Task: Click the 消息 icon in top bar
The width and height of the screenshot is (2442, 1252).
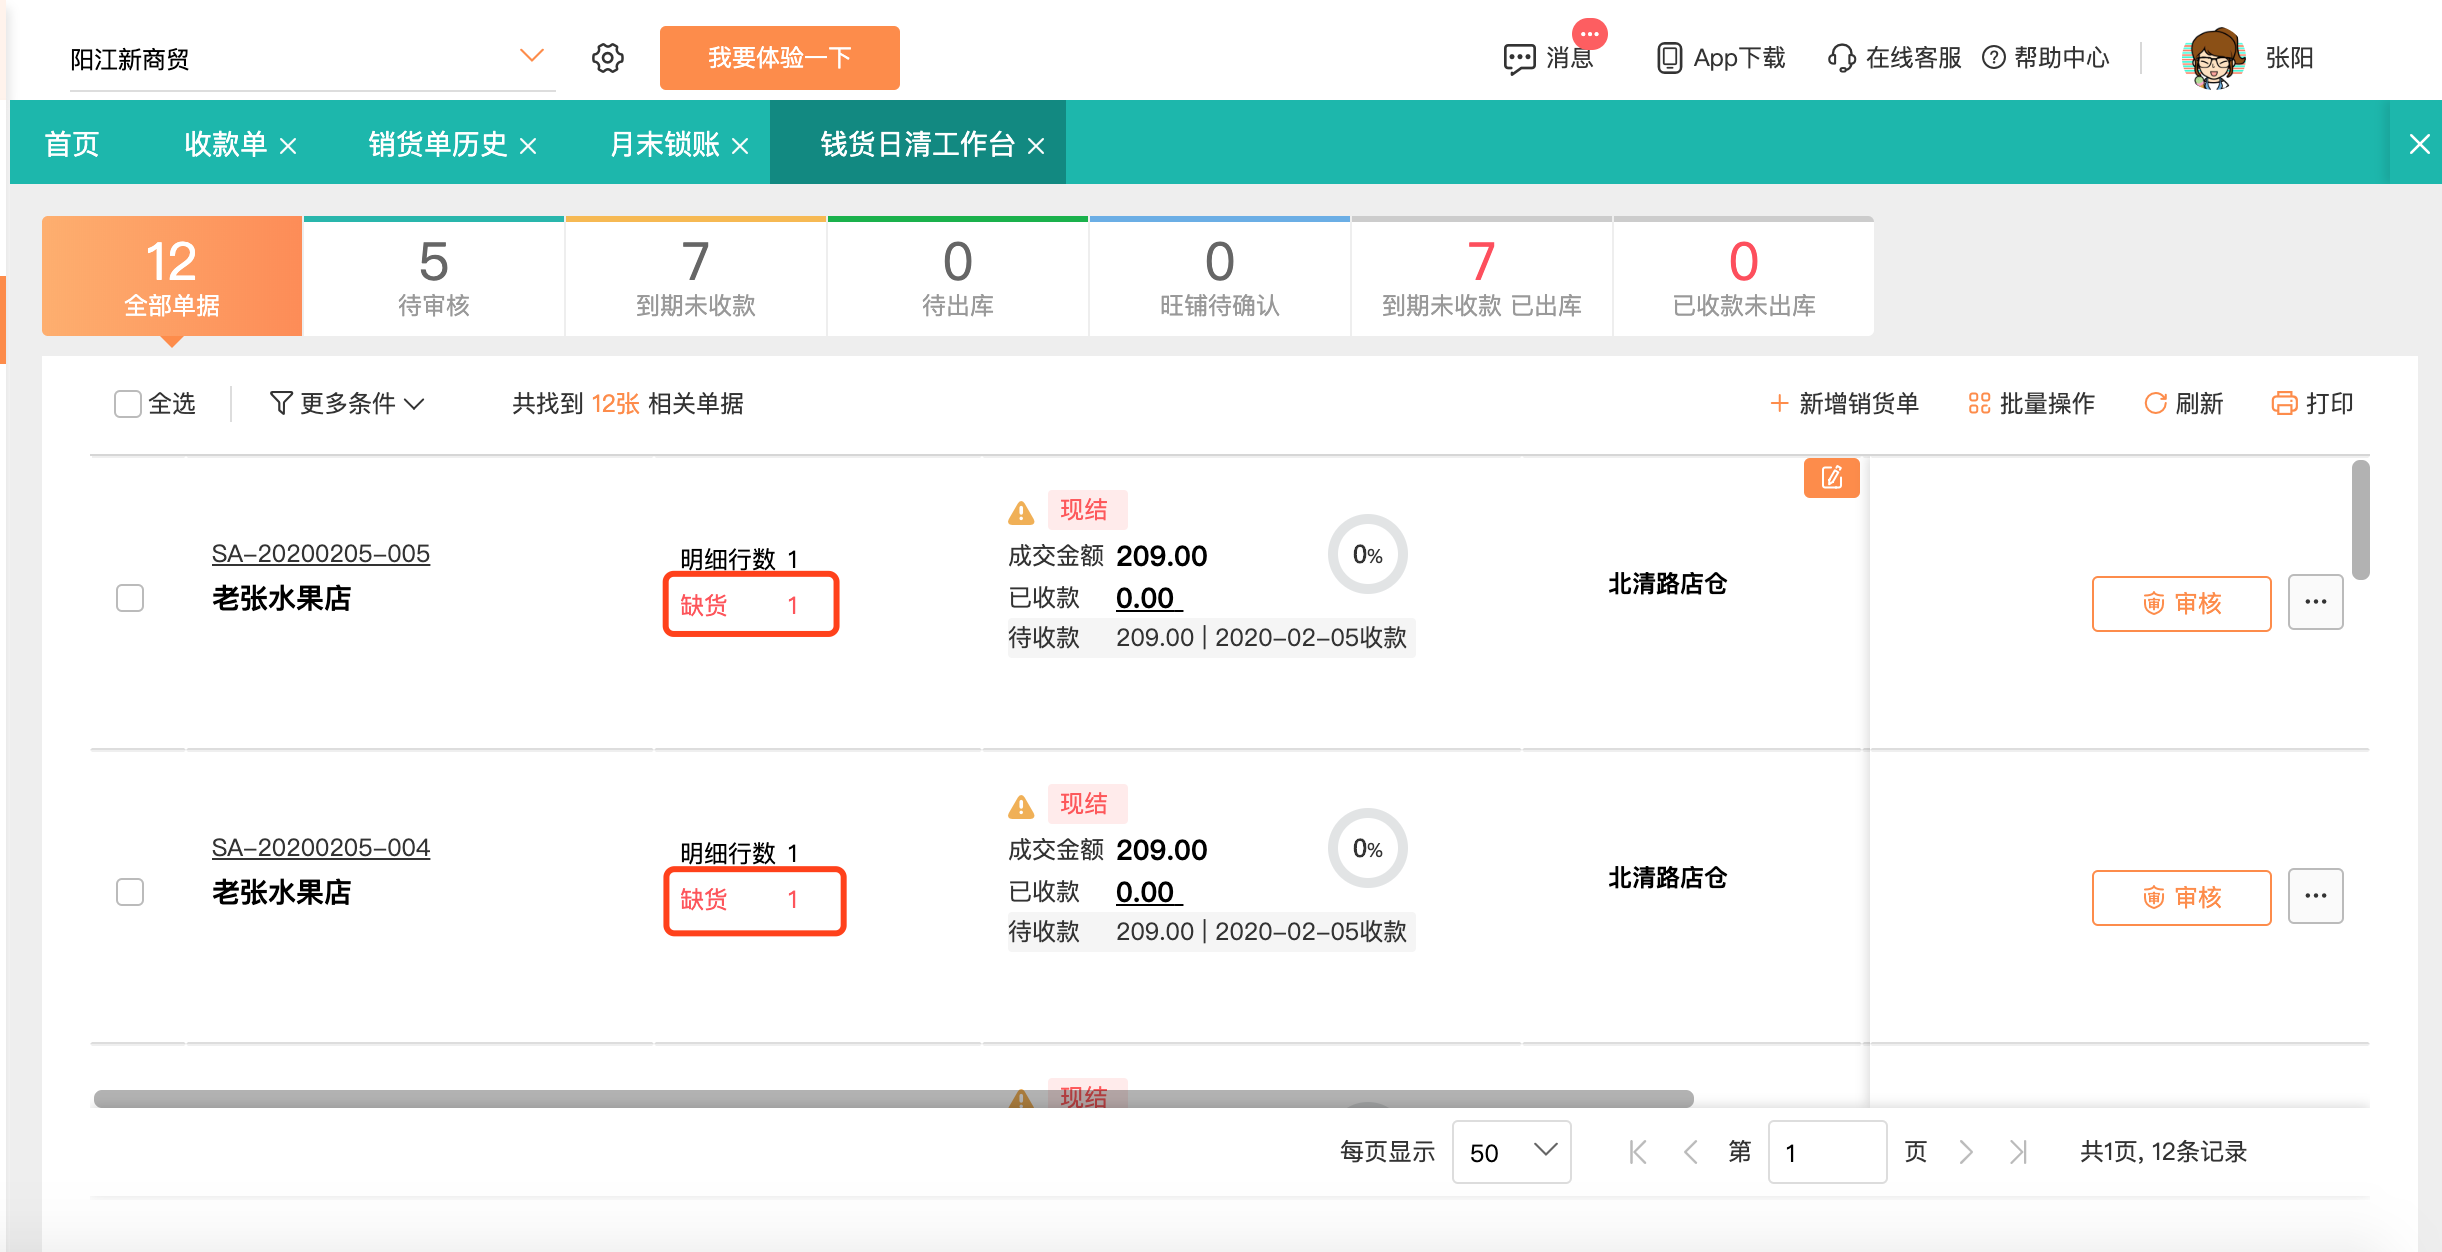Action: coord(1516,56)
